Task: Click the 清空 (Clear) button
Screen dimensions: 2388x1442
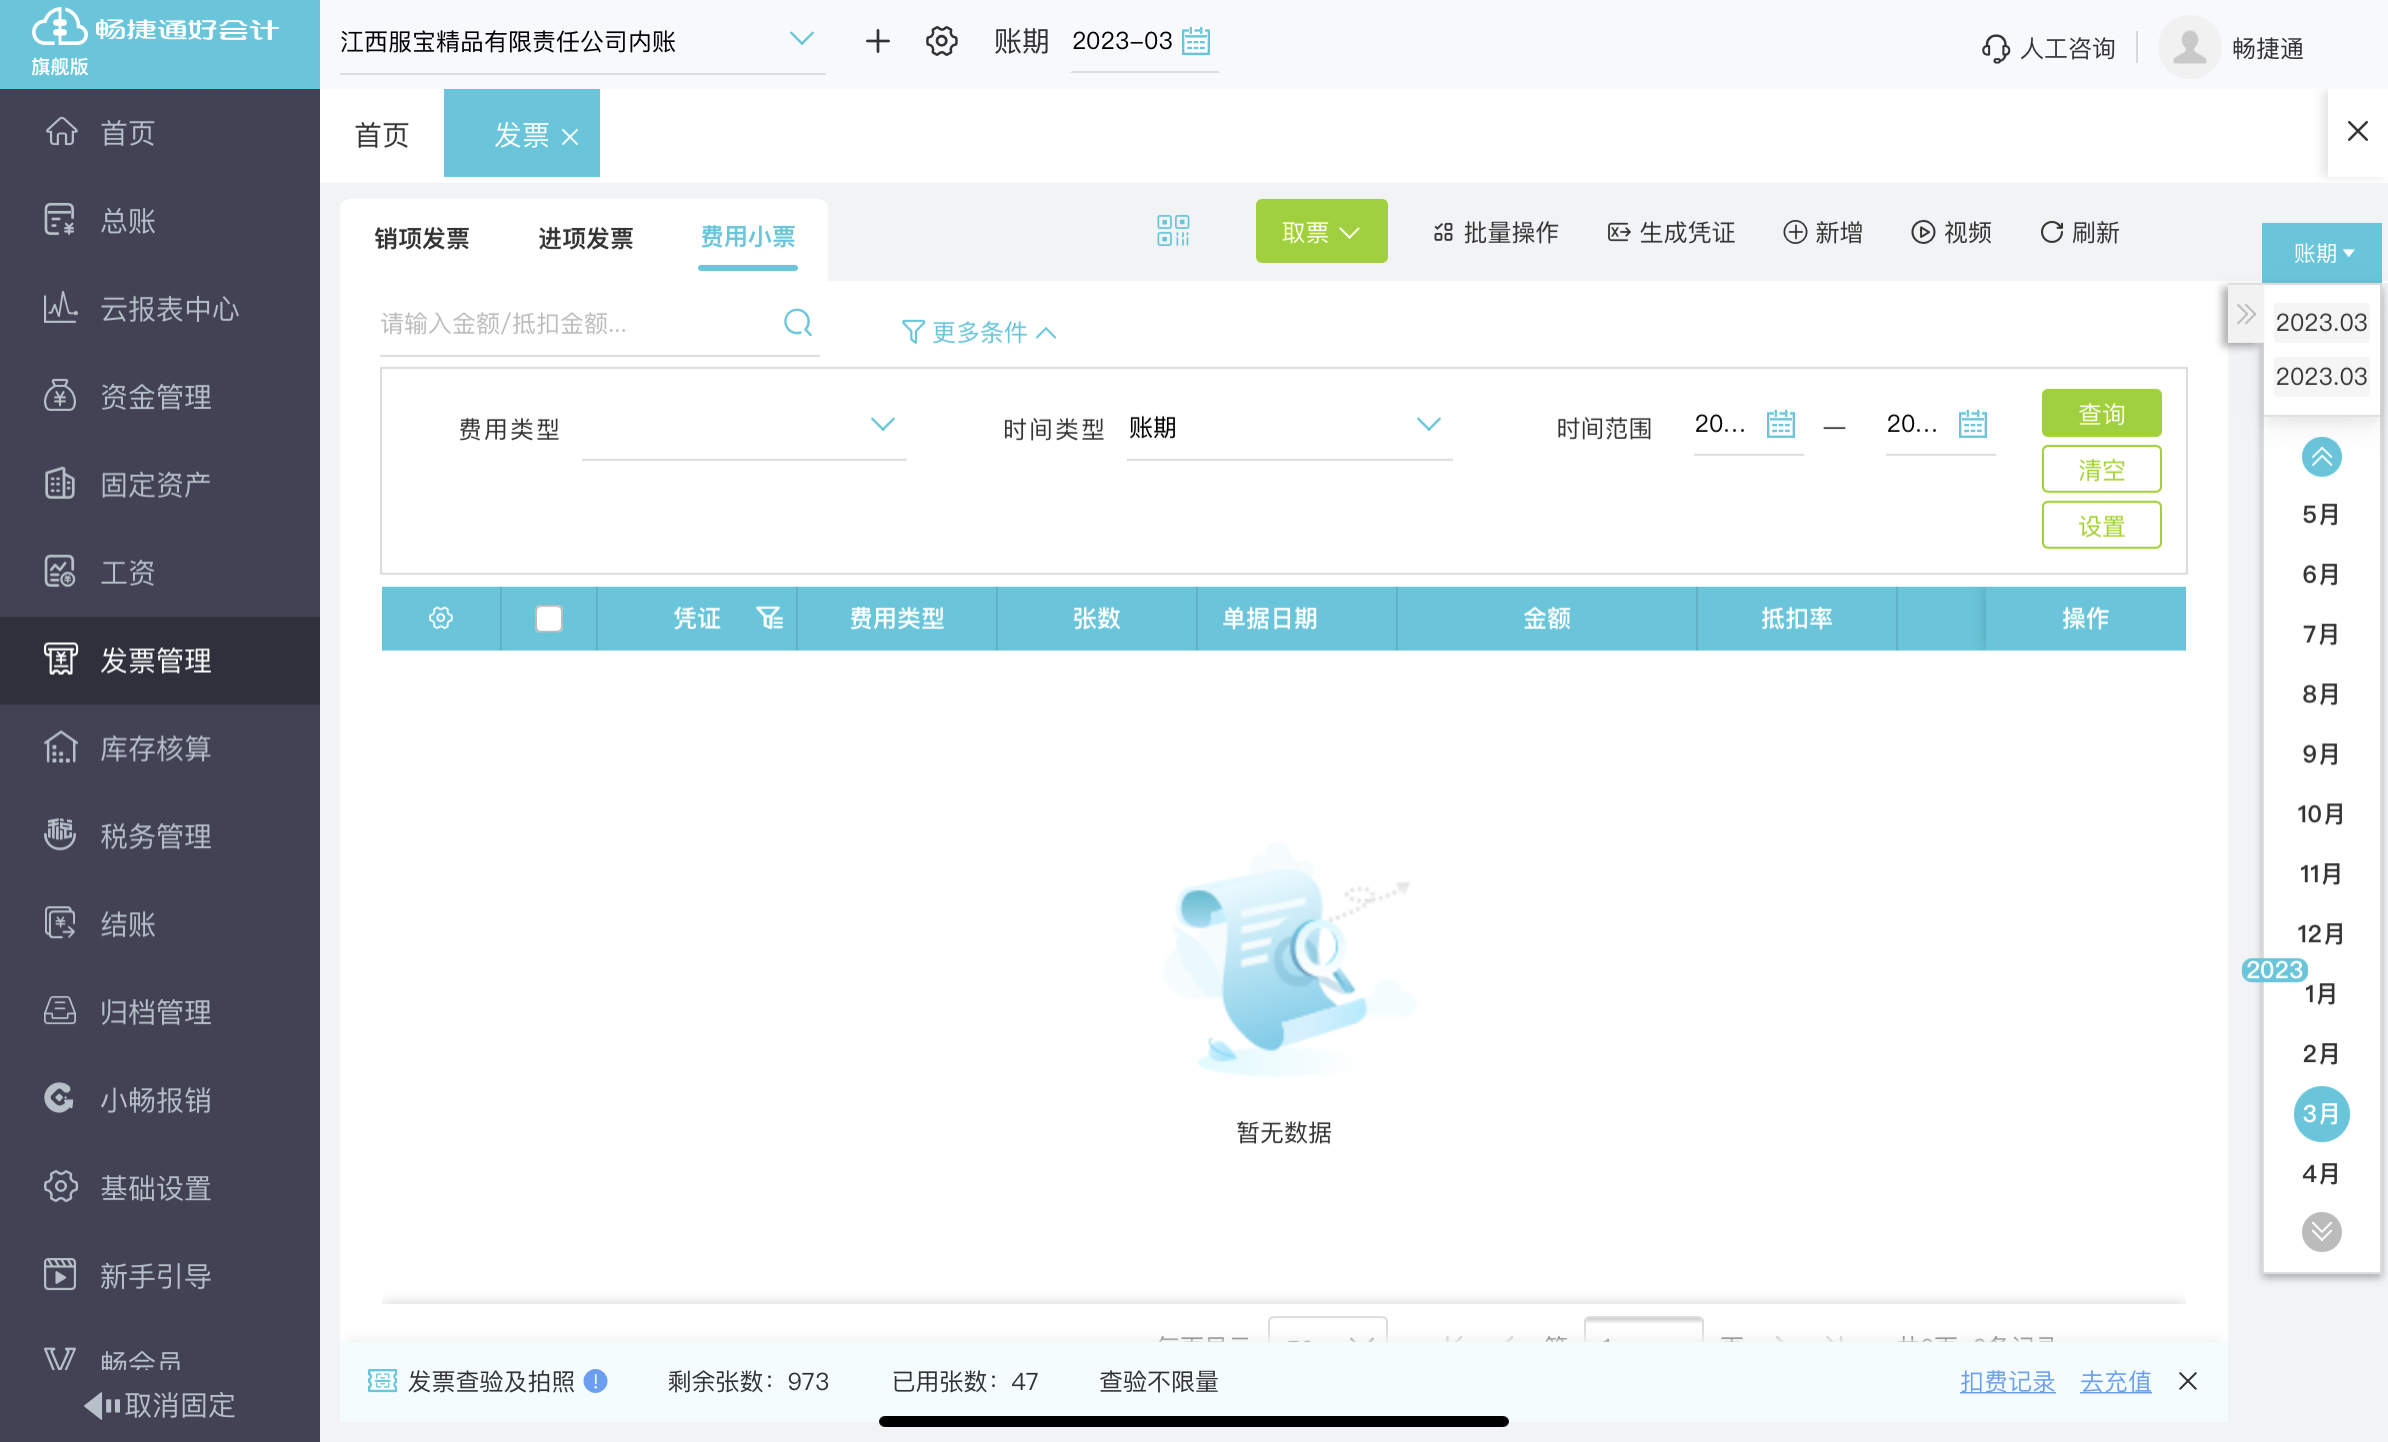Action: click(2101, 469)
